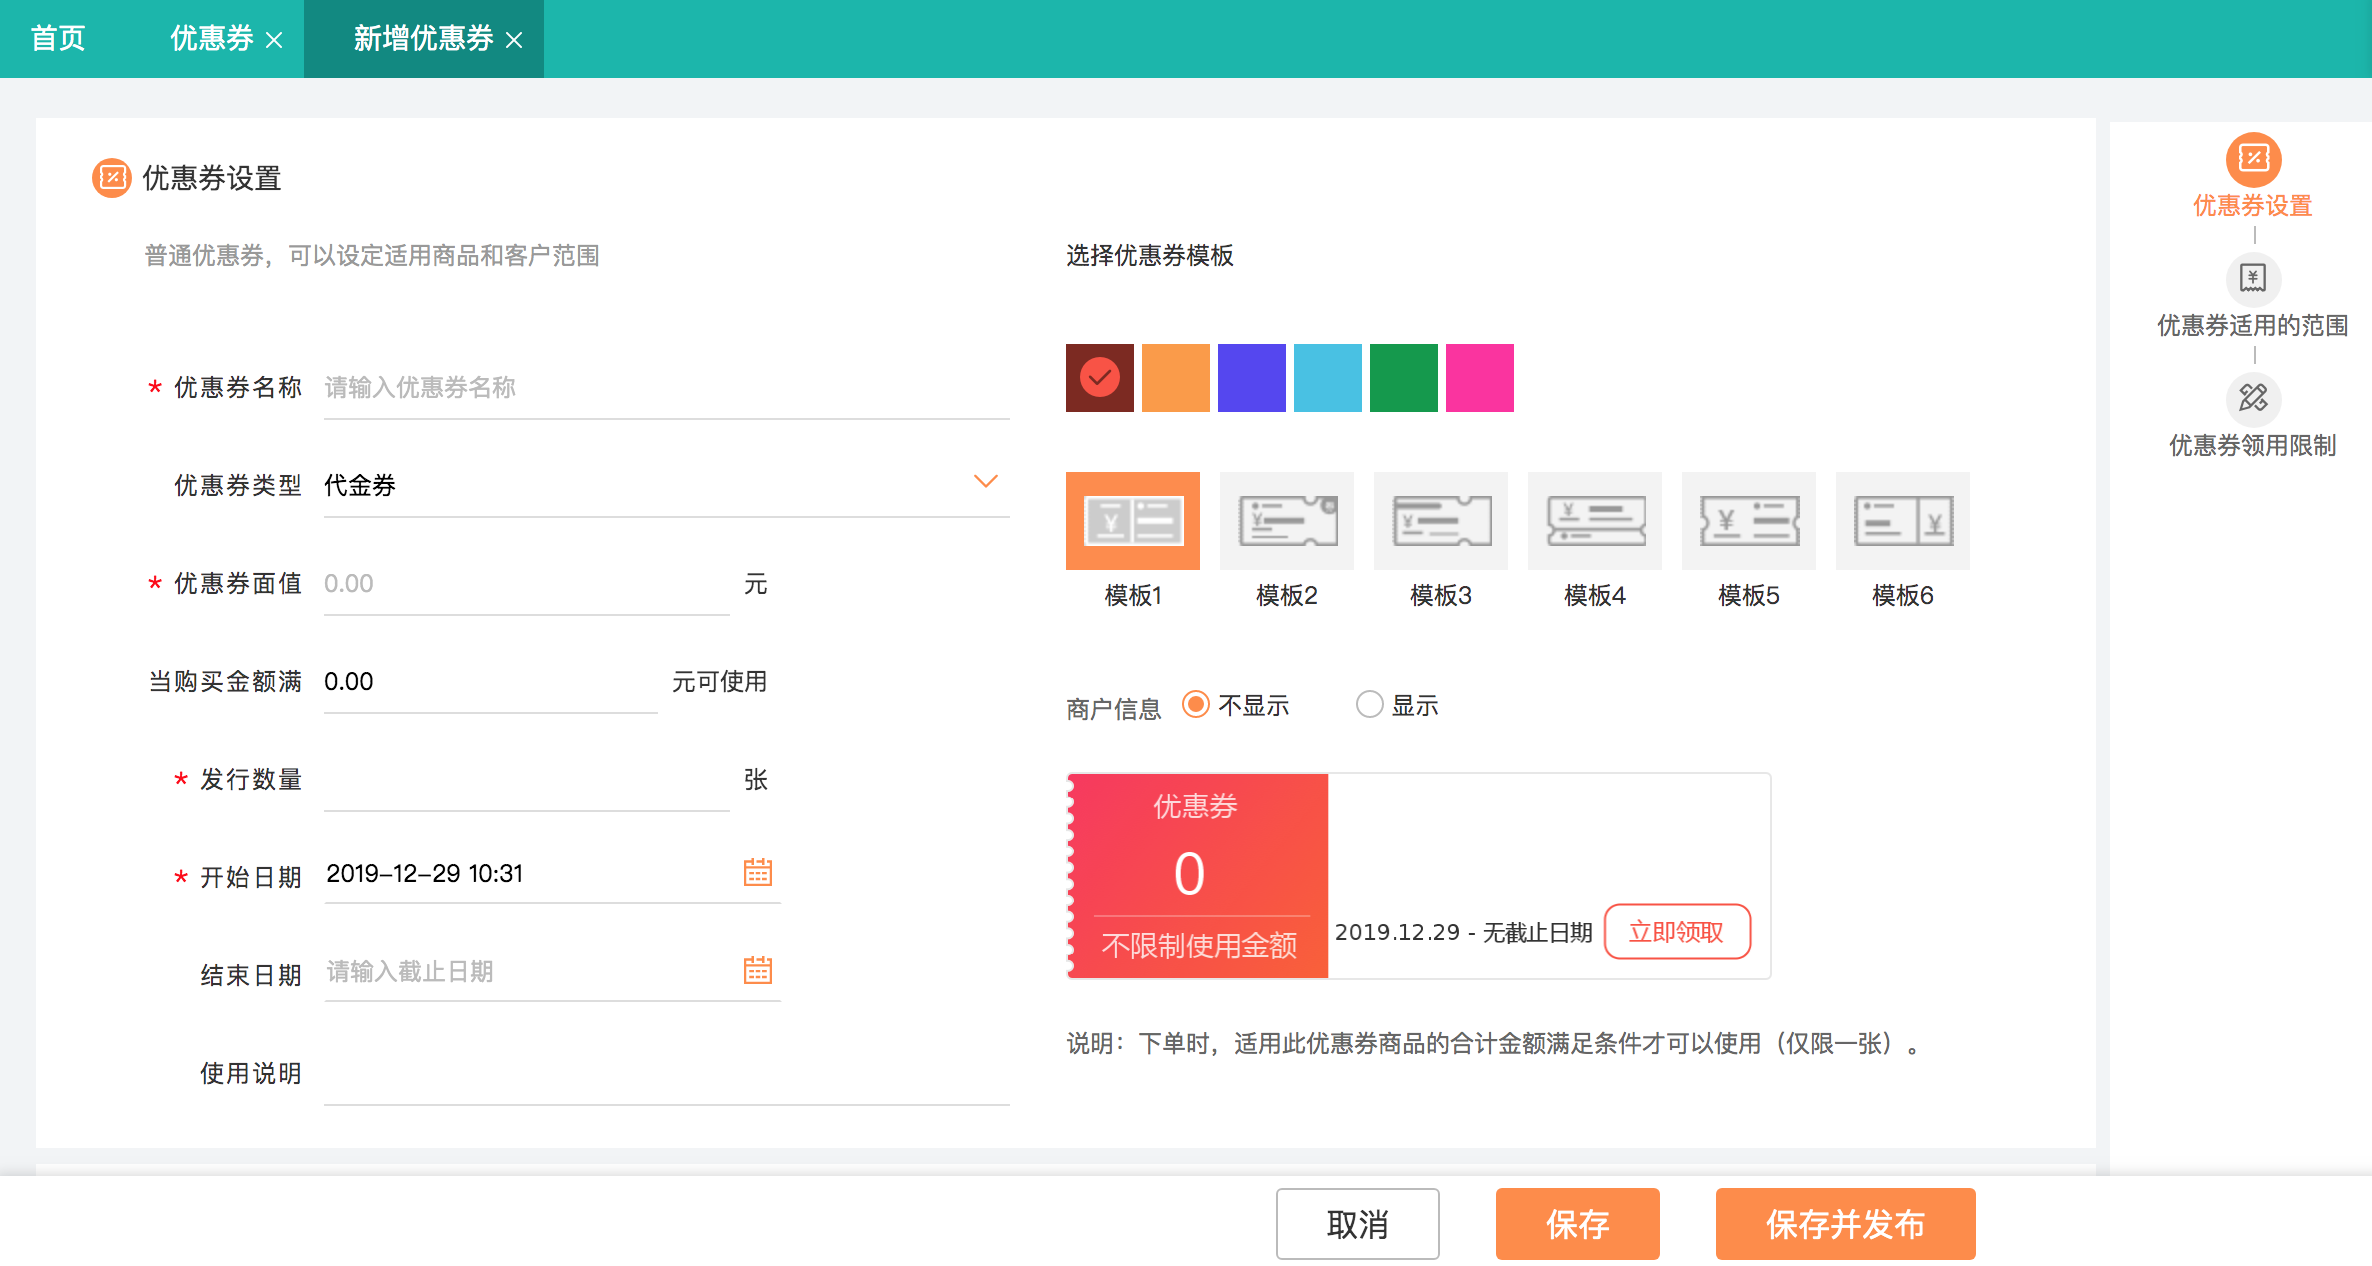Image resolution: width=2372 pixels, height=1266 pixels.
Task: Expand the 优惠券类型 dropdown
Action: click(x=987, y=483)
